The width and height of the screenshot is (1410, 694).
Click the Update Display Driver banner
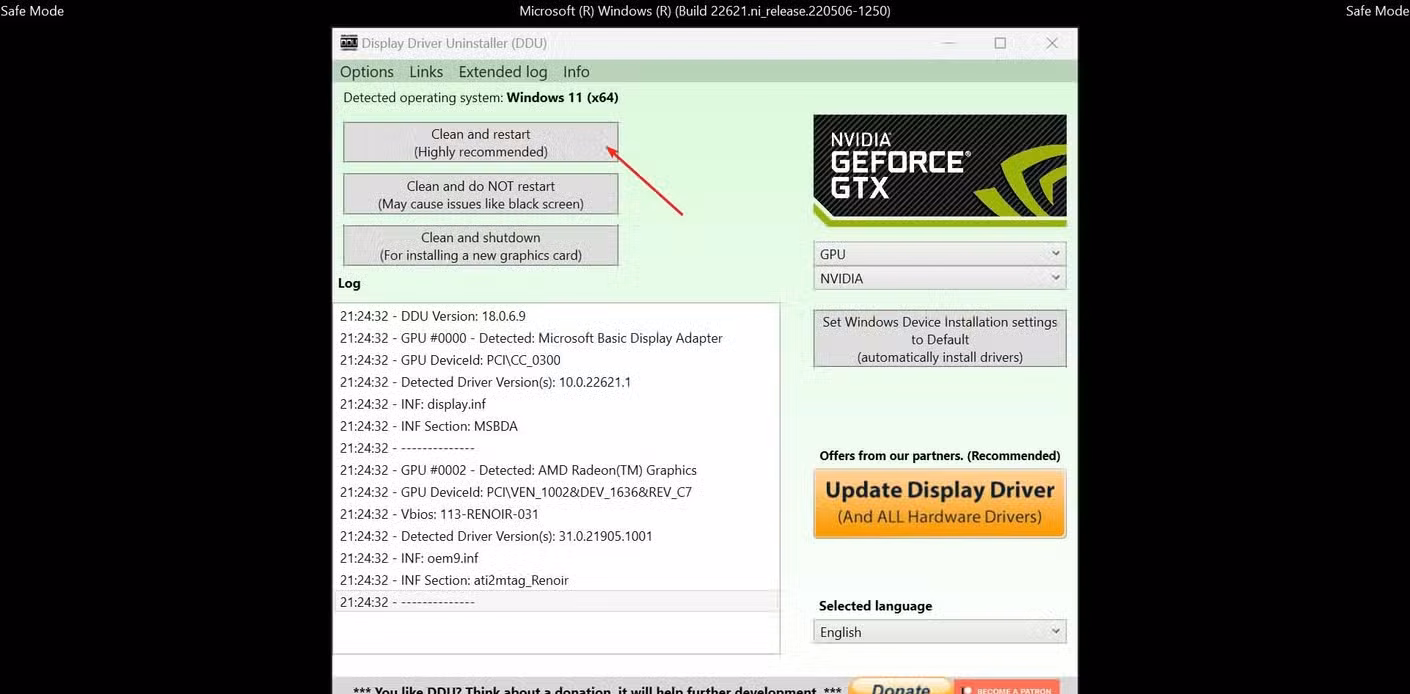pos(940,504)
